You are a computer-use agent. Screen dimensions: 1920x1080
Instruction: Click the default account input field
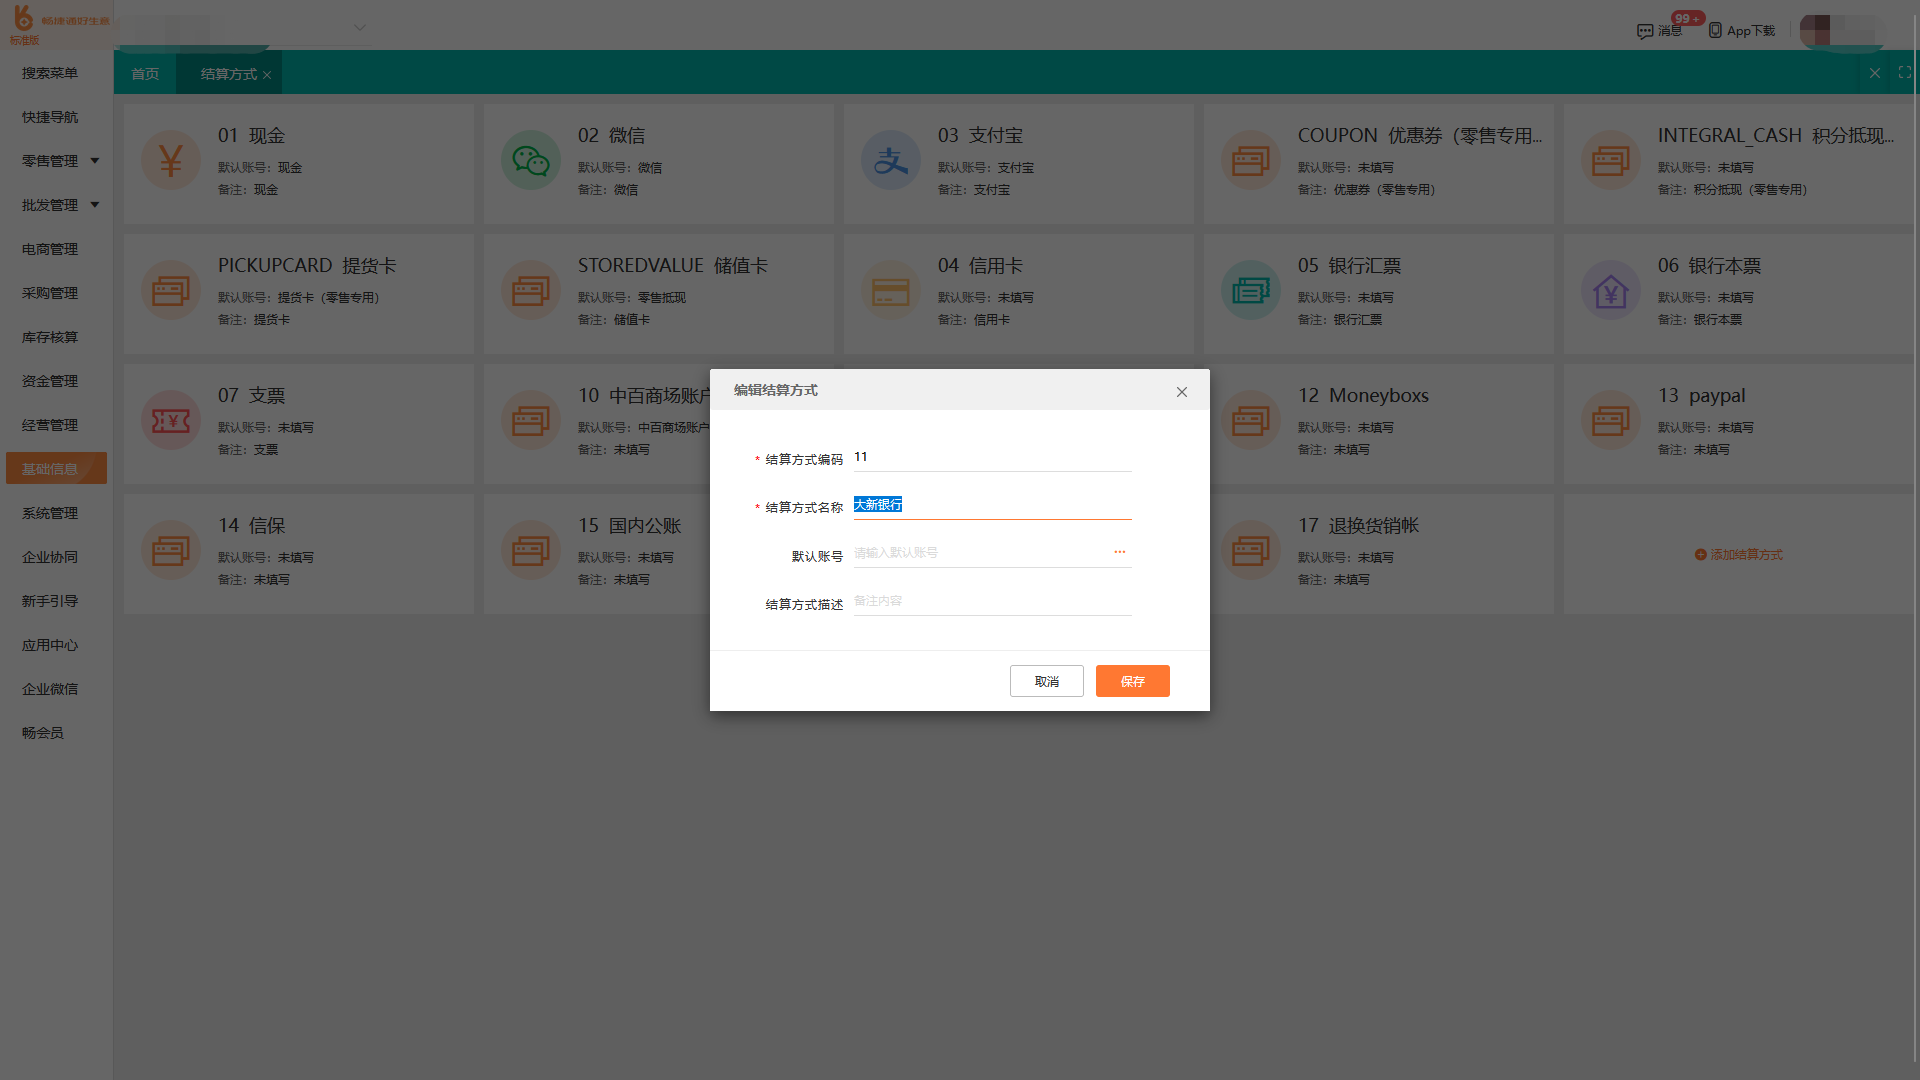[982, 553]
